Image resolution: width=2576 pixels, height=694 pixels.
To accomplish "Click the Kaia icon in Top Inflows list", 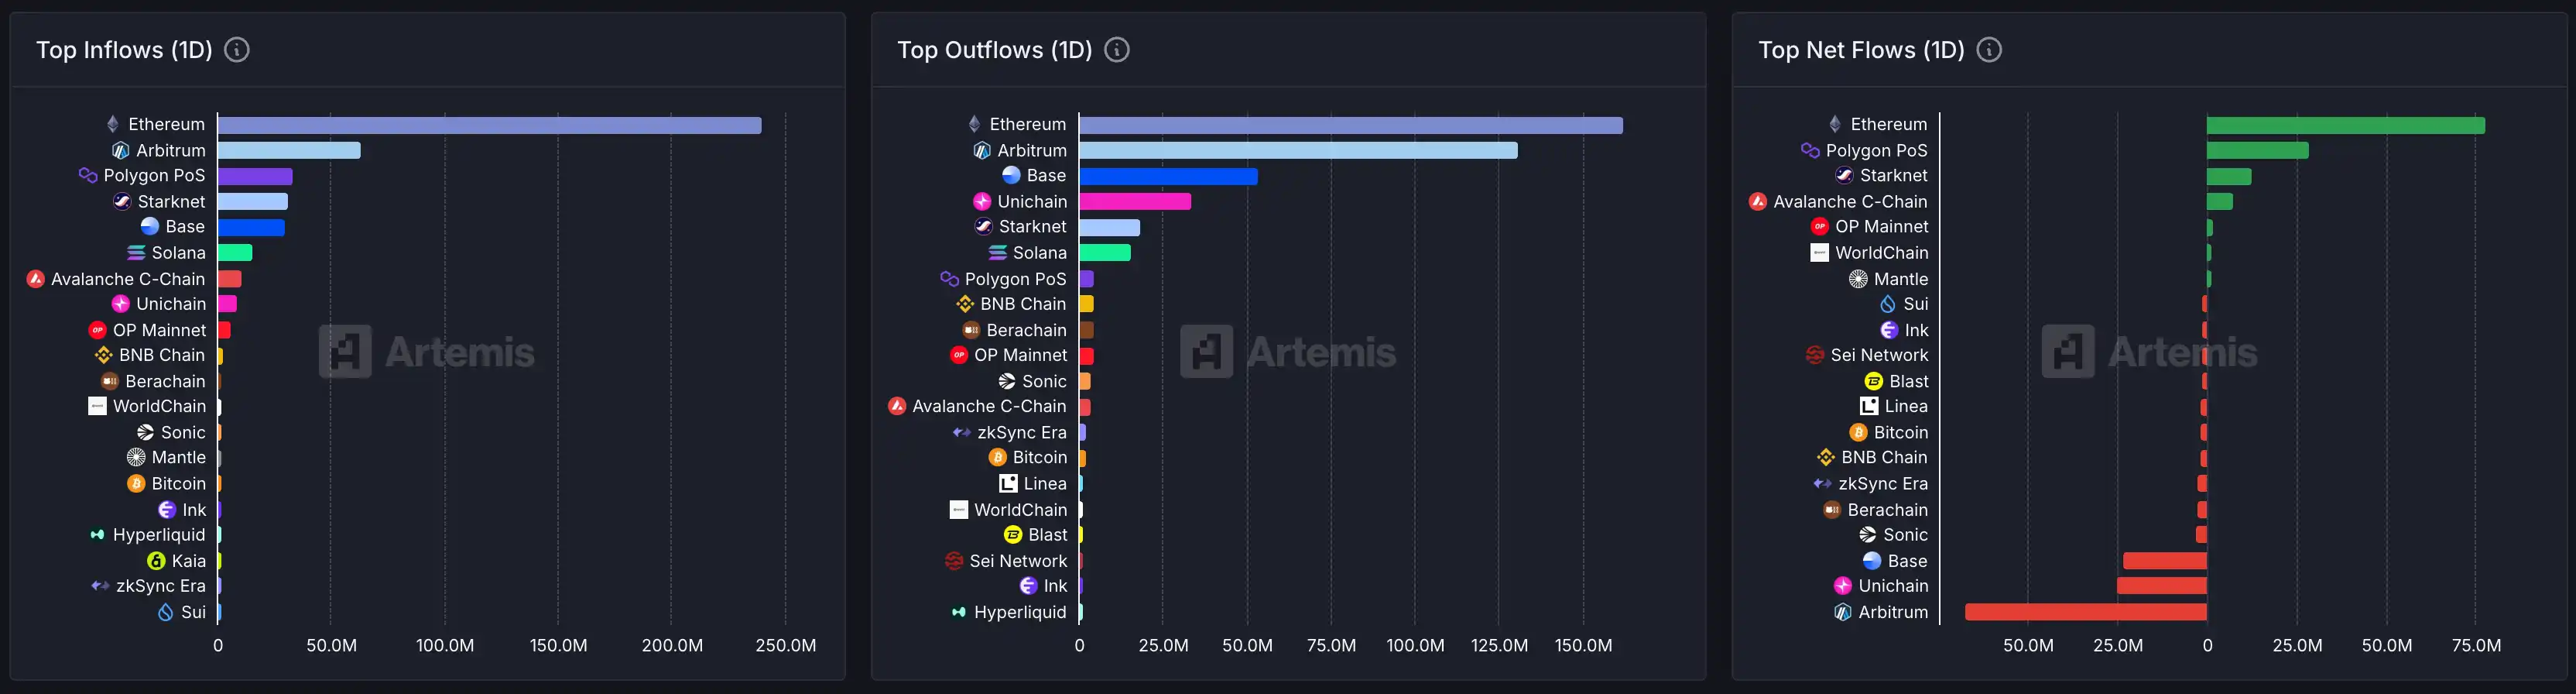I will point(156,561).
